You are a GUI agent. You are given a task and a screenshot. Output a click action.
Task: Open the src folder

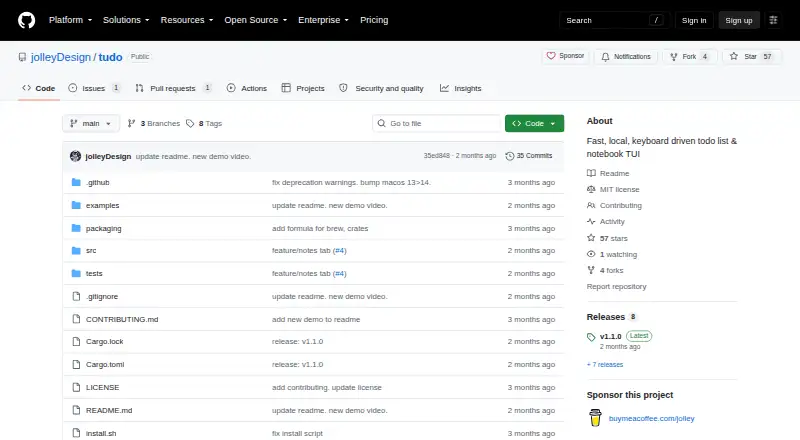coord(91,251)
